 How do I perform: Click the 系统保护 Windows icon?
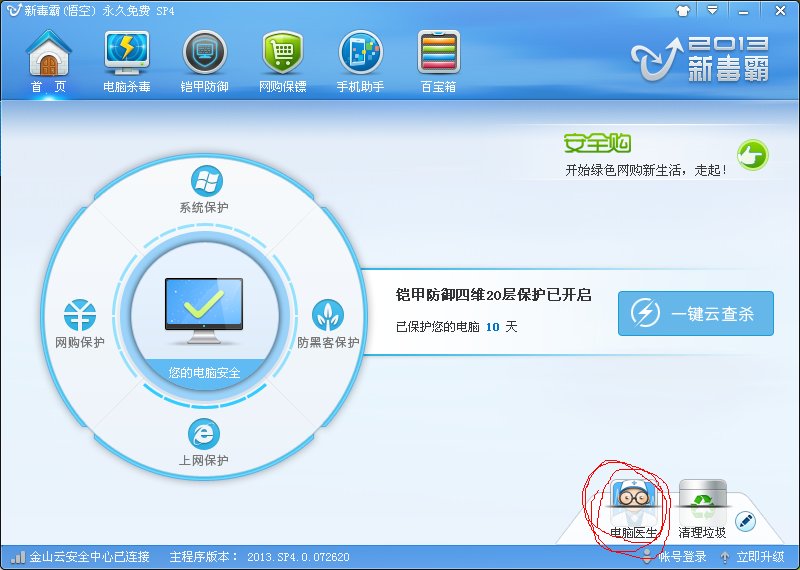(x=206, y=183)
